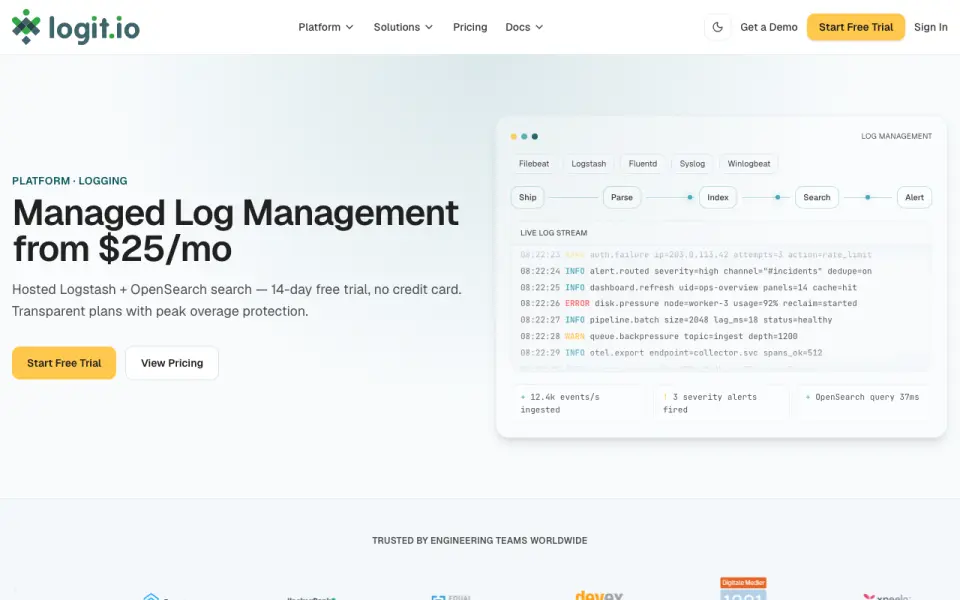Open the Solutions navigation item
The height and width of the screenshot is (600, 960).
click(x=397, y=27)
